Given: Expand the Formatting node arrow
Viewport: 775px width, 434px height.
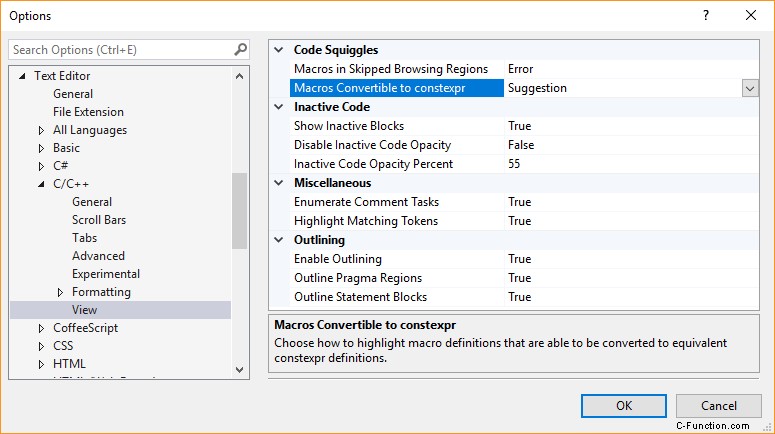Looking at the screenshot, I should (60, 292).
